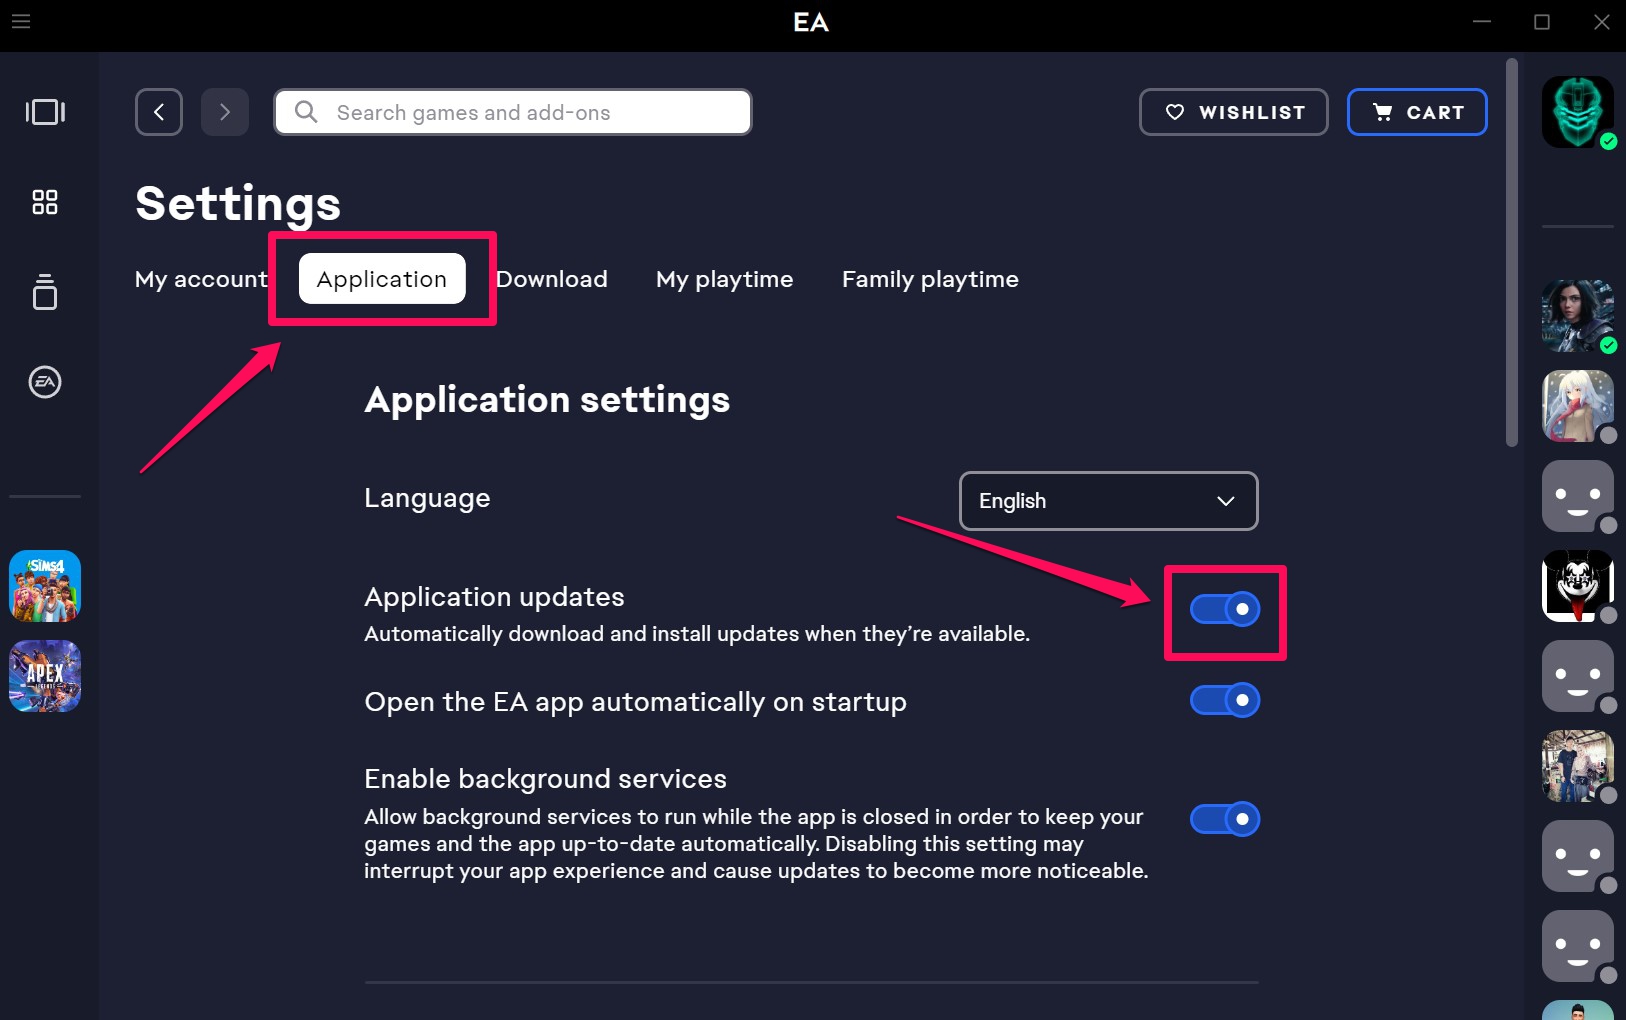Open the hamburger menu
The width and height of the screenshot is (1626, 1020).
coord(21,21)
